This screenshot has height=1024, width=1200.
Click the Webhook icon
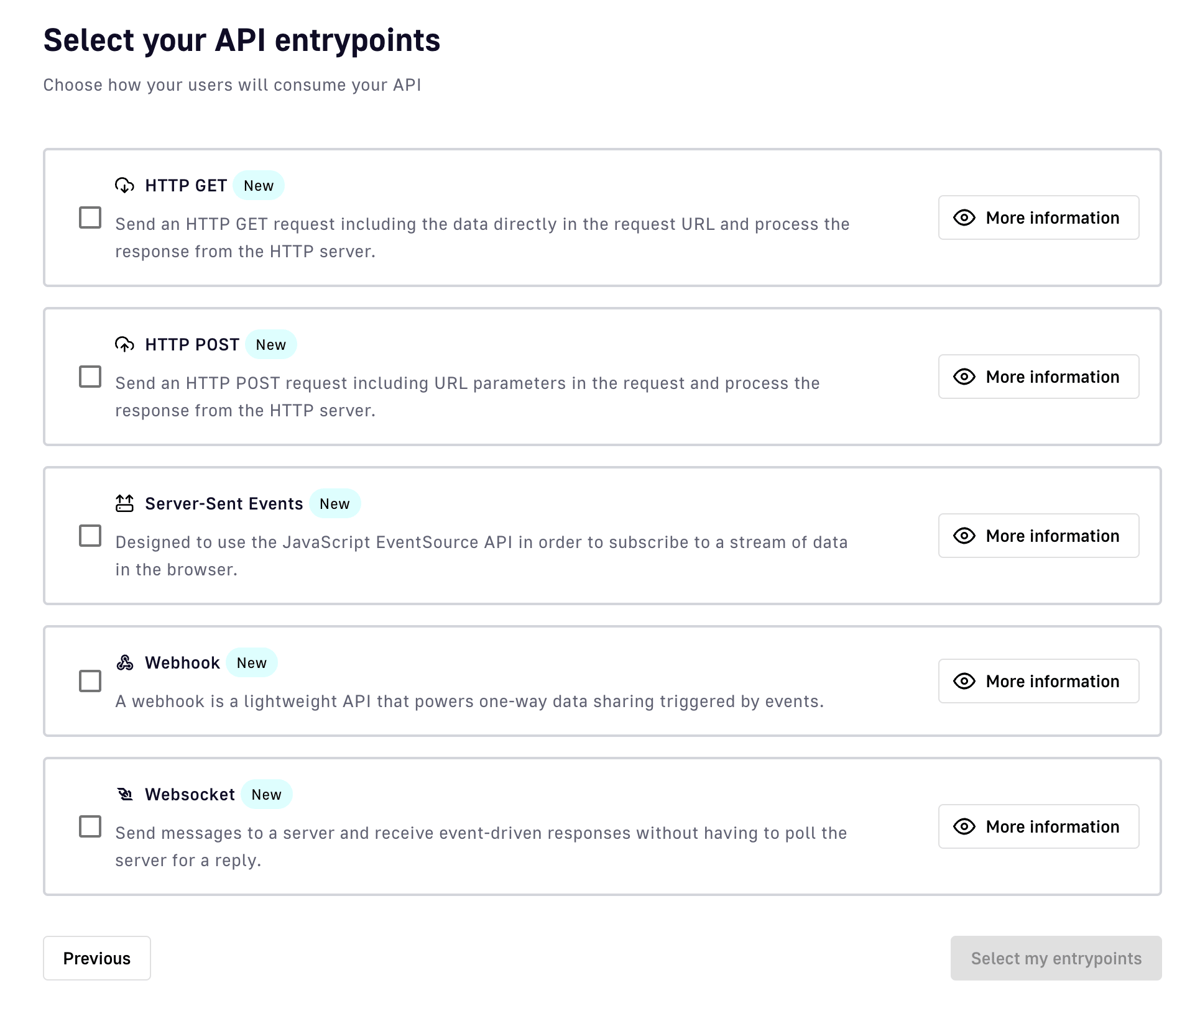click(x=124, y=662)
